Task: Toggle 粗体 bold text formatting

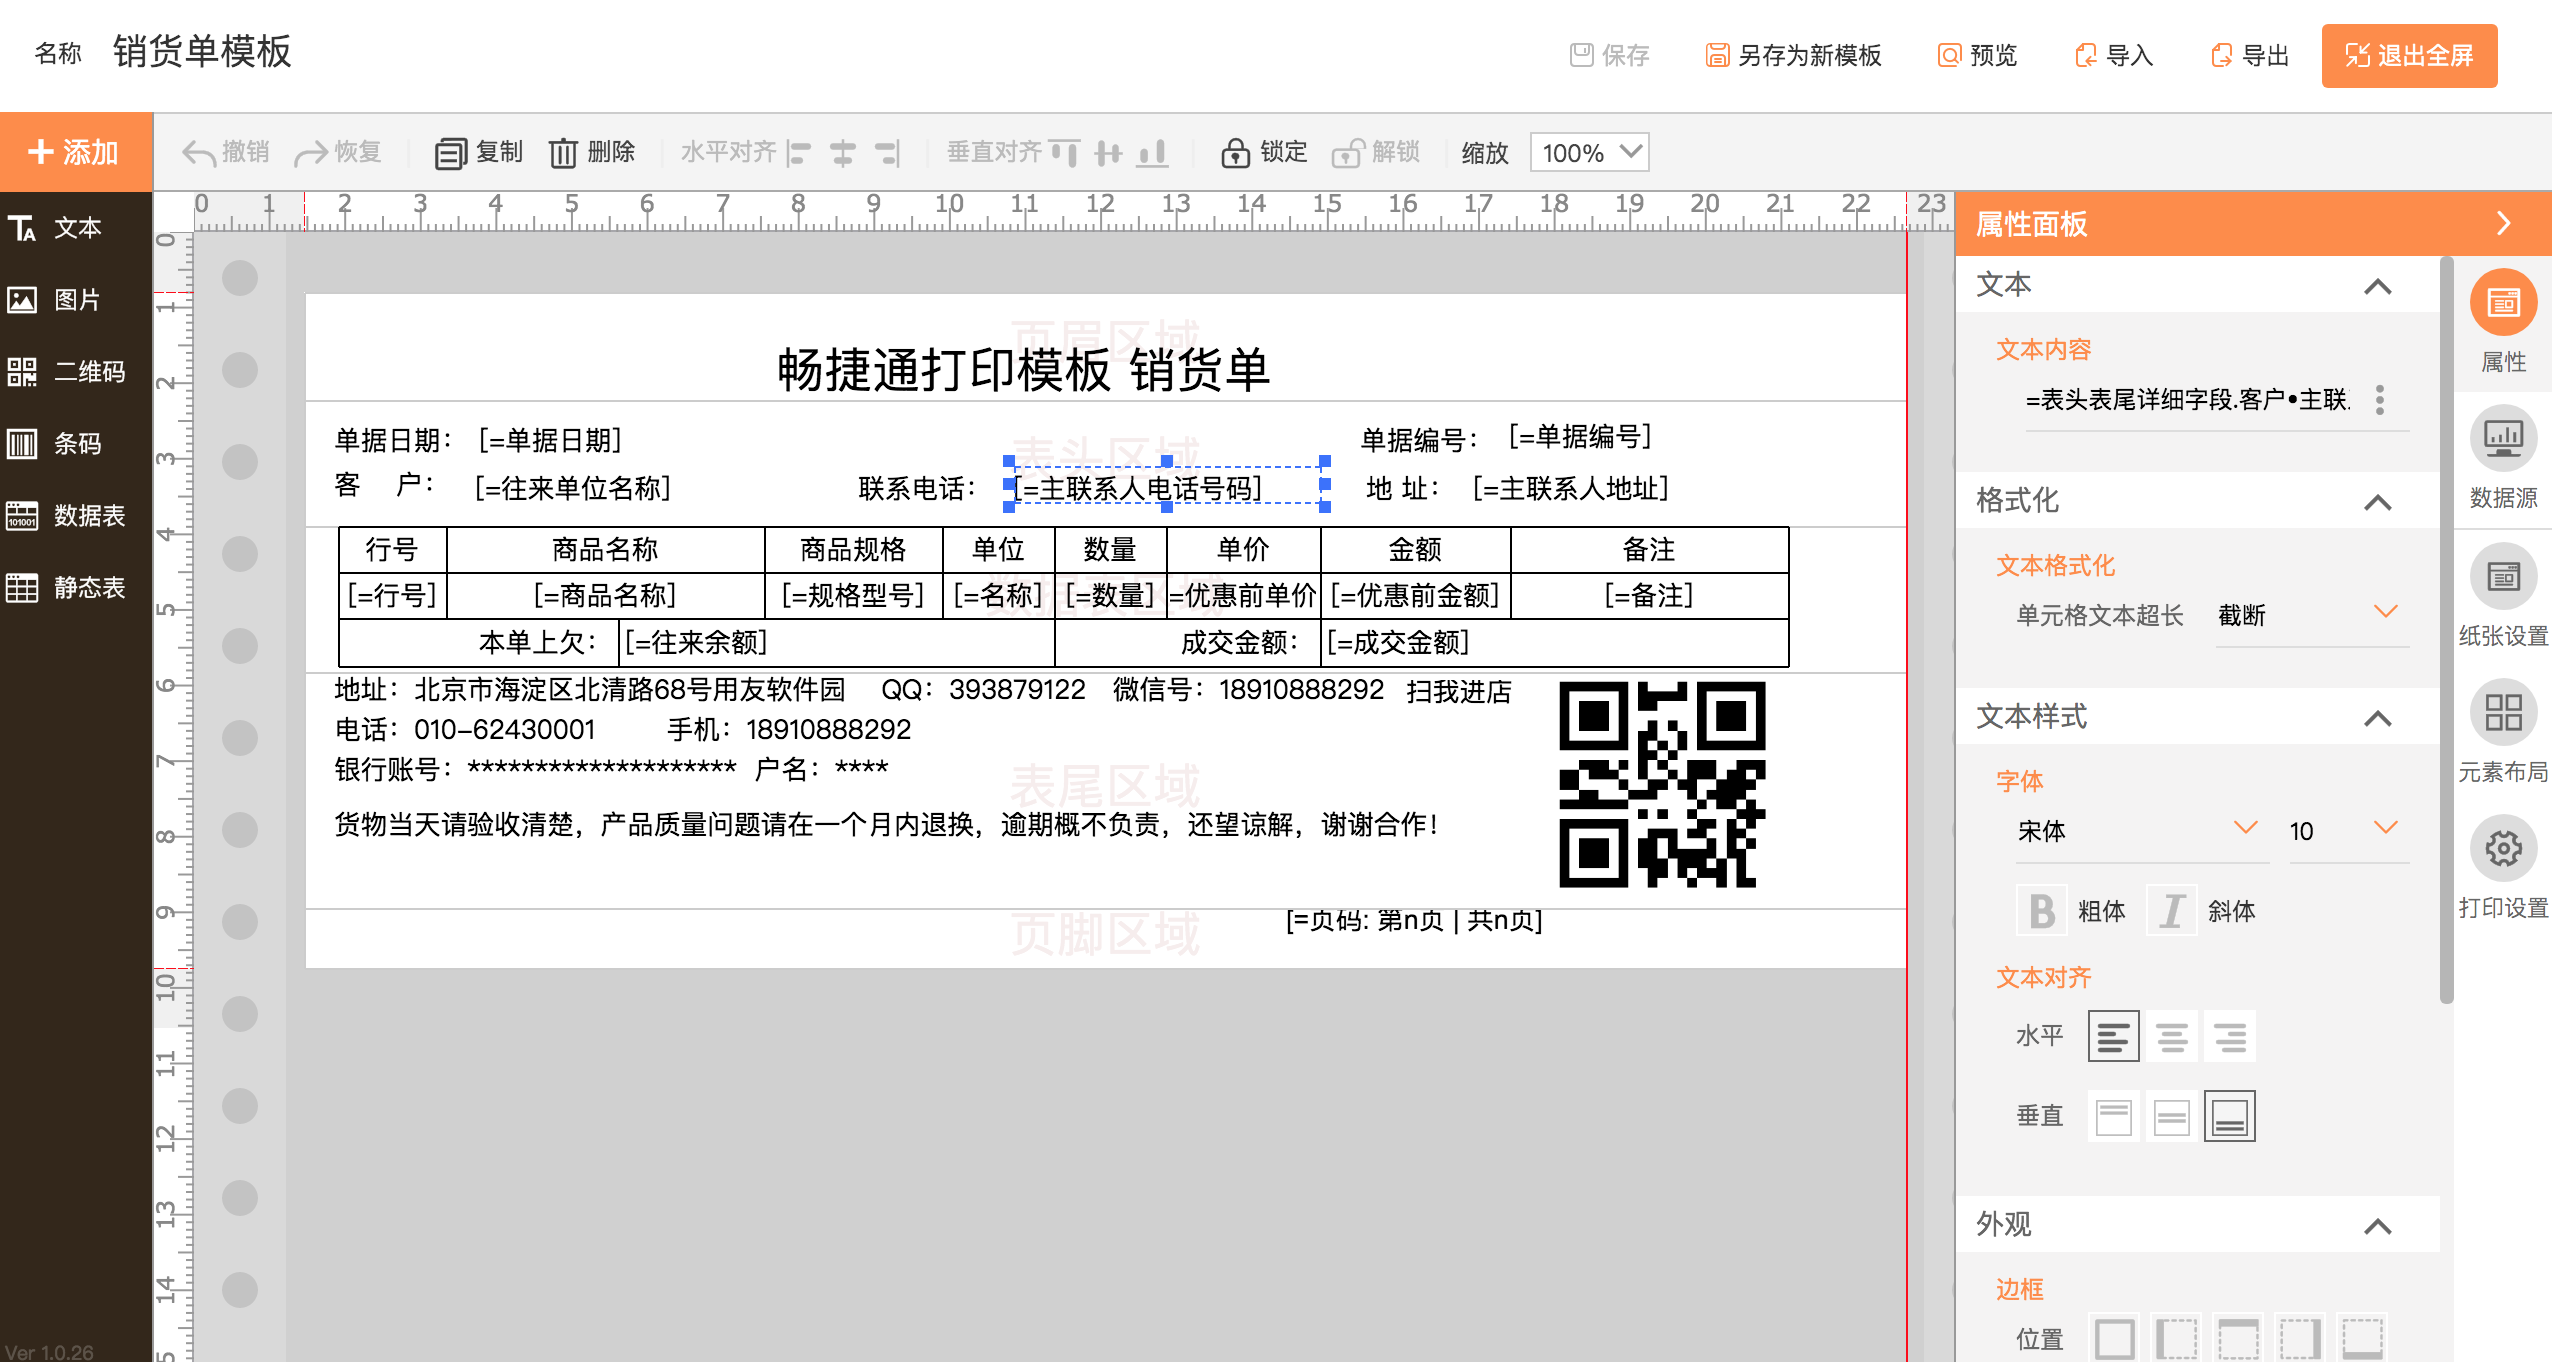Action: pos(2037,910)
